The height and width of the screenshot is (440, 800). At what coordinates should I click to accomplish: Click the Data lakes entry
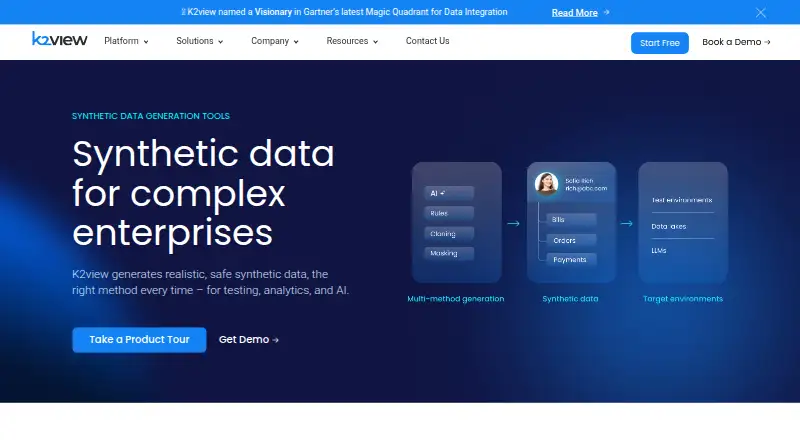coord(668,226)
